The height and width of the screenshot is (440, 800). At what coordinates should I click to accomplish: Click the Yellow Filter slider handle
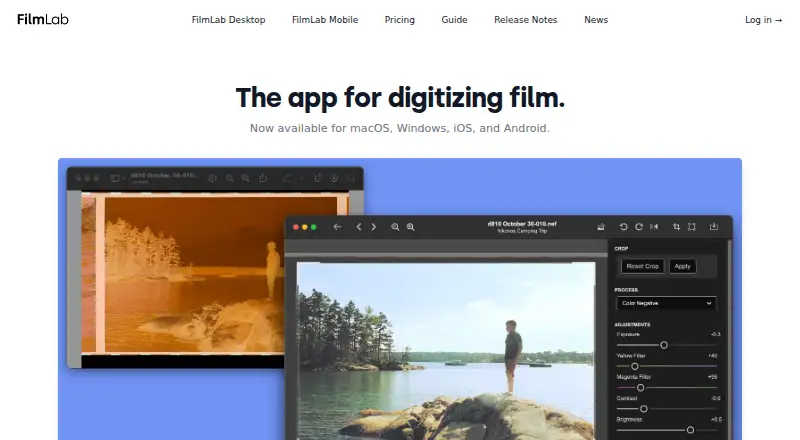[x=635, y=366]
